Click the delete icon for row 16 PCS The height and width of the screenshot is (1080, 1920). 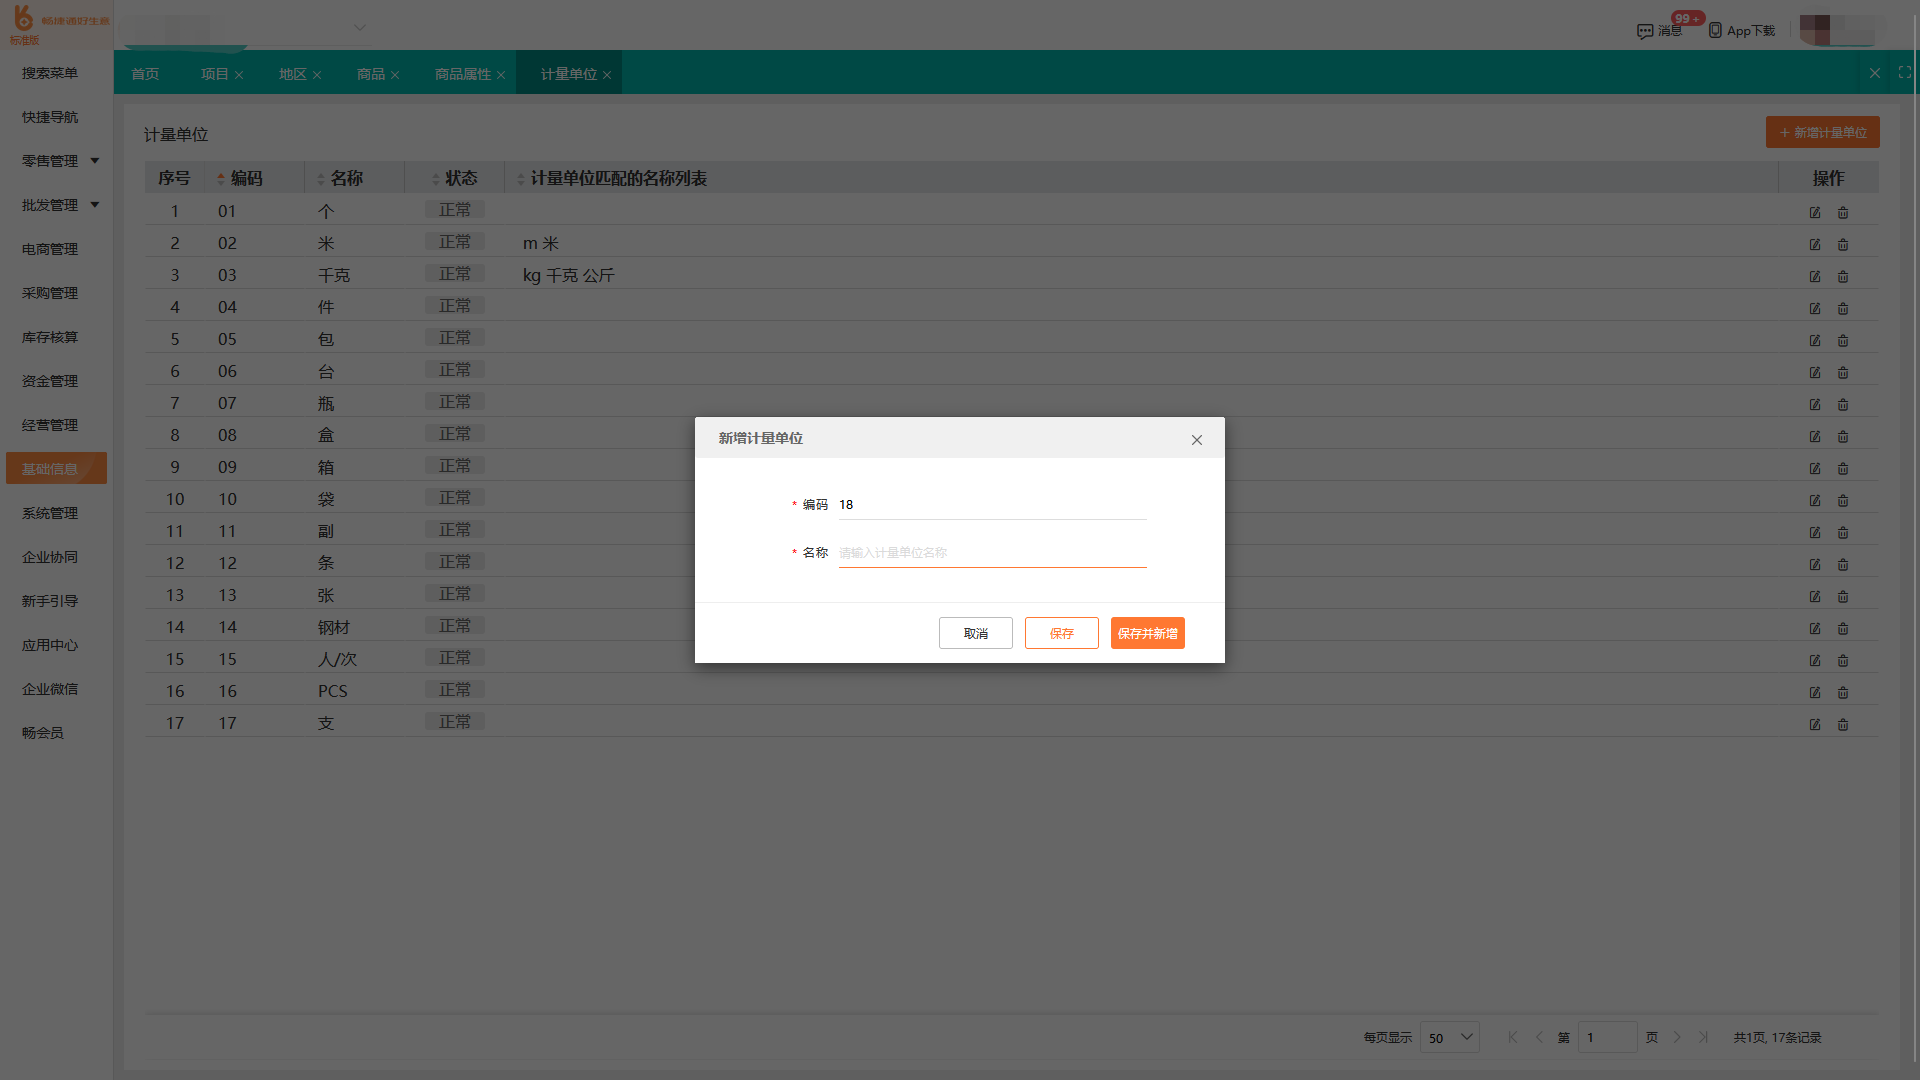click(x=1844, y=691)
